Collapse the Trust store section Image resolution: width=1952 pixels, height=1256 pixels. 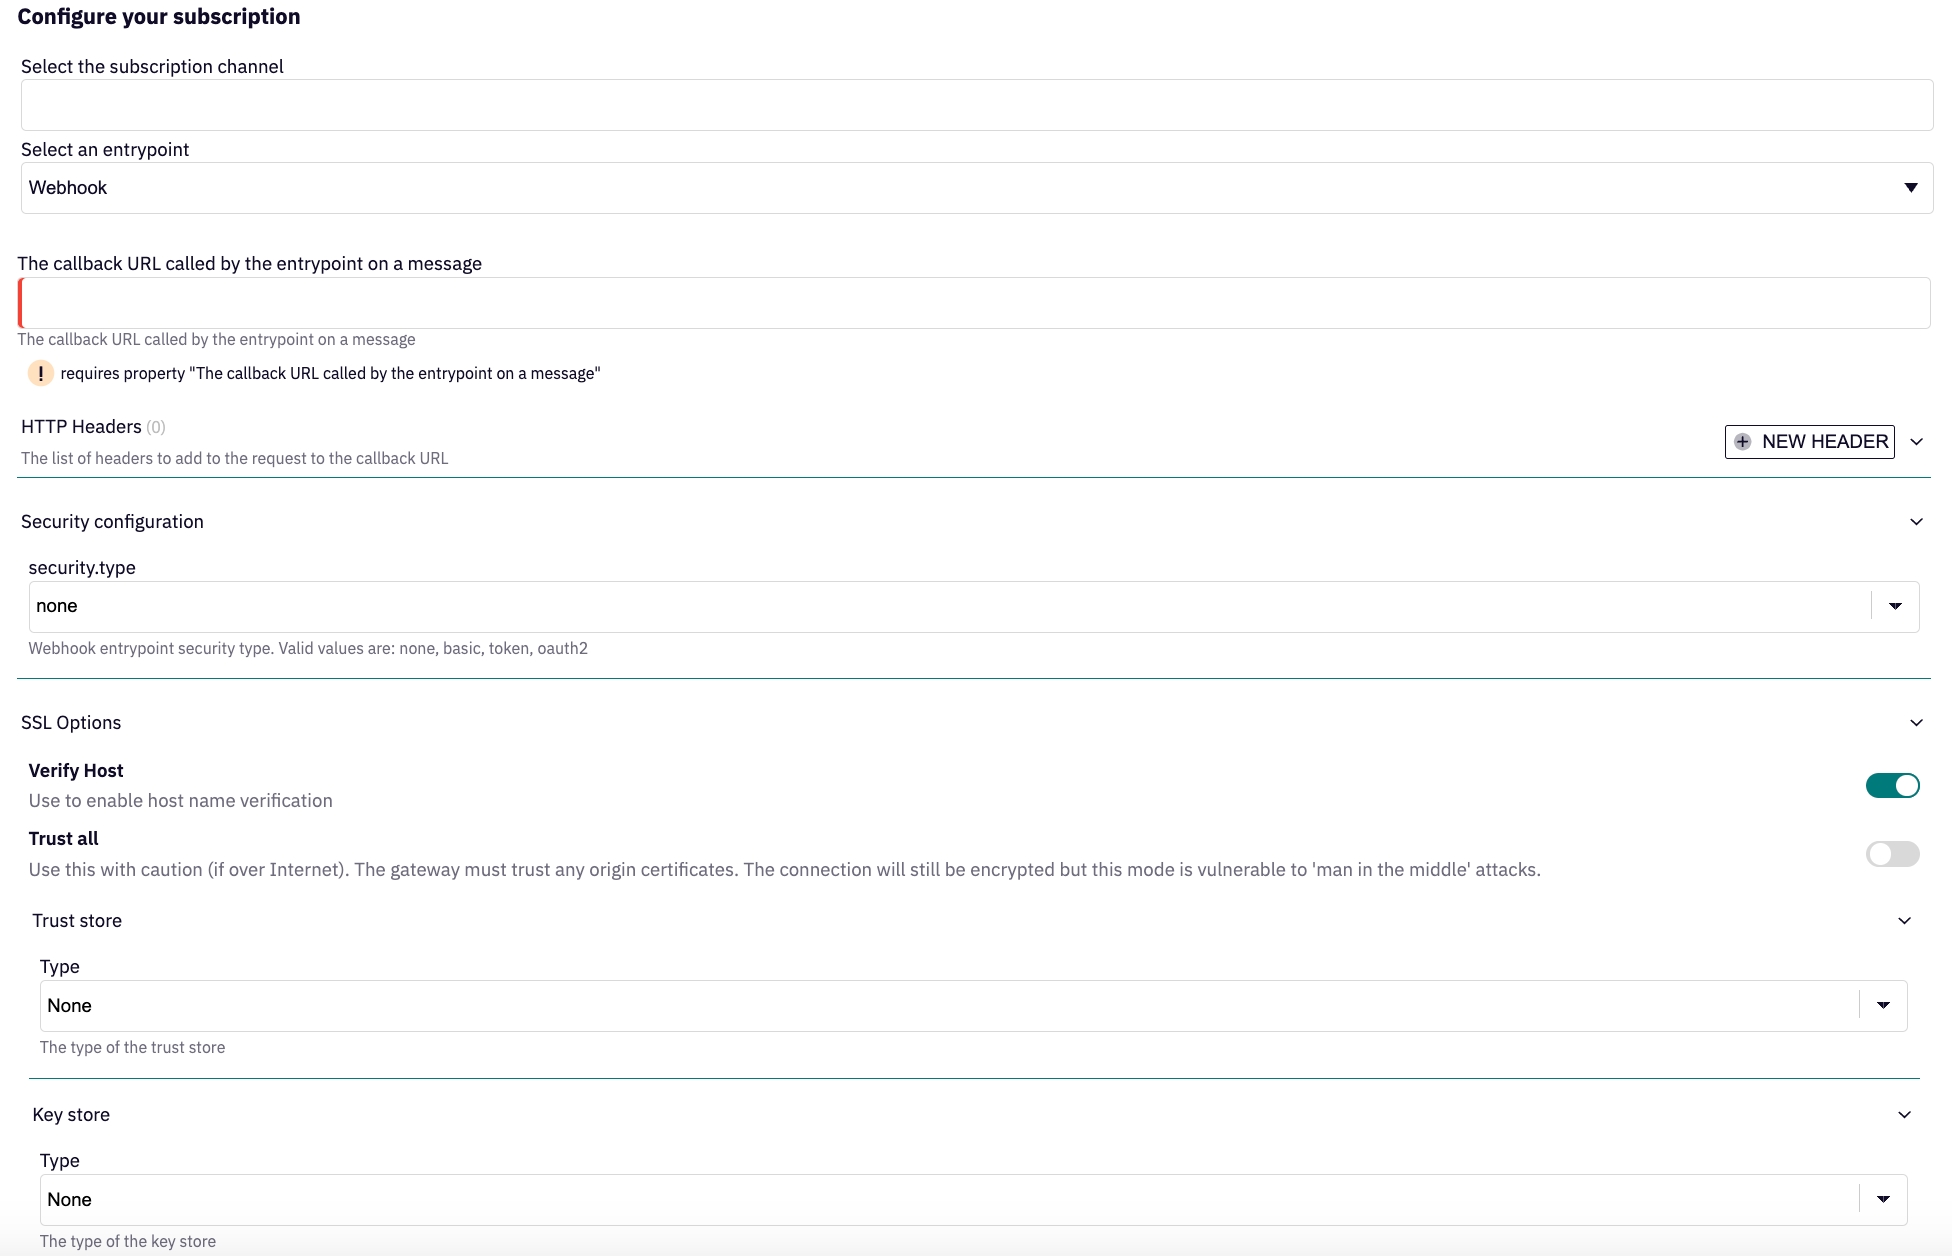(1904, 921)
